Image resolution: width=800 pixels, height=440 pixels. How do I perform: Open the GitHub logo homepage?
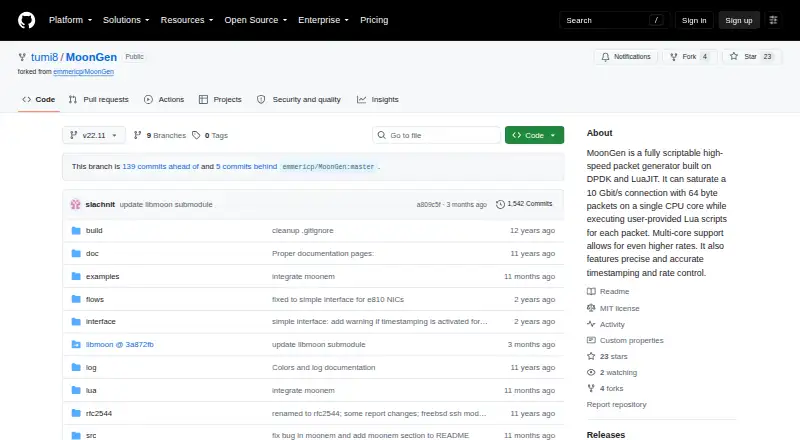27,20
